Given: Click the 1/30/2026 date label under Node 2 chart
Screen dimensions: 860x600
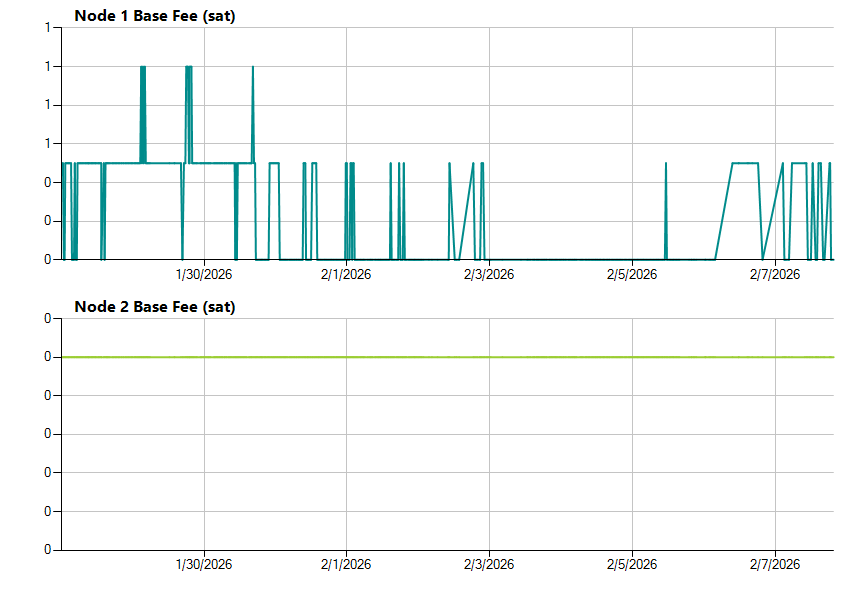Looking at the screenshot, I should pyautogui.click(x=204, y=564).
